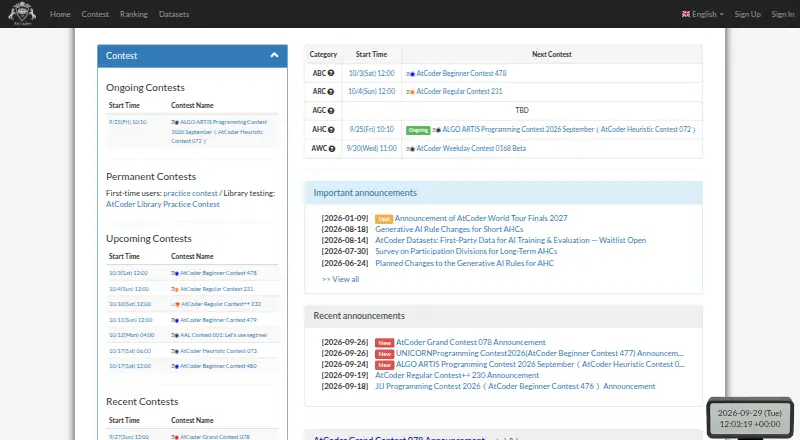
Task: Open AtCoder Heuristic Contest 073 in Upcoming Contests
Action: (x=218, y=351)
